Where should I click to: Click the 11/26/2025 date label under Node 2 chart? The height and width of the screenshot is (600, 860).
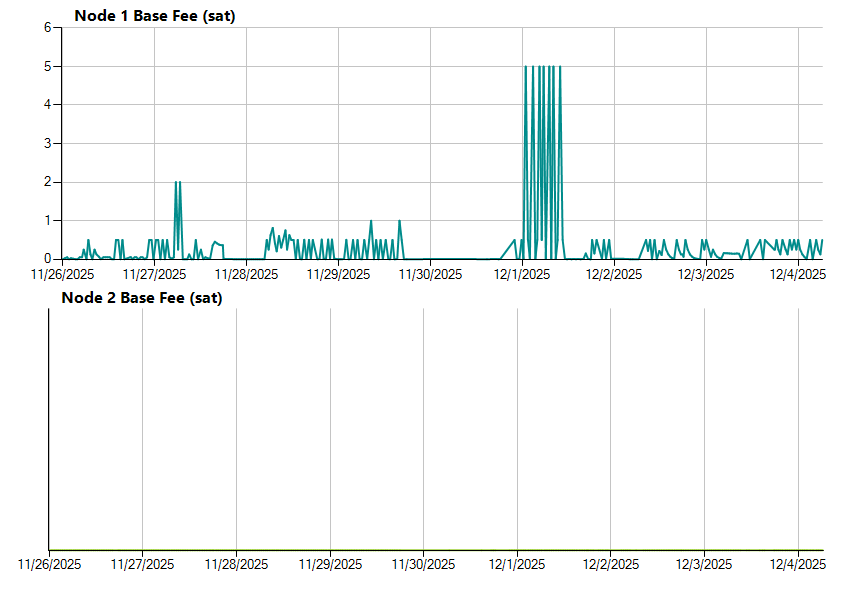click(x=50, y=564)
